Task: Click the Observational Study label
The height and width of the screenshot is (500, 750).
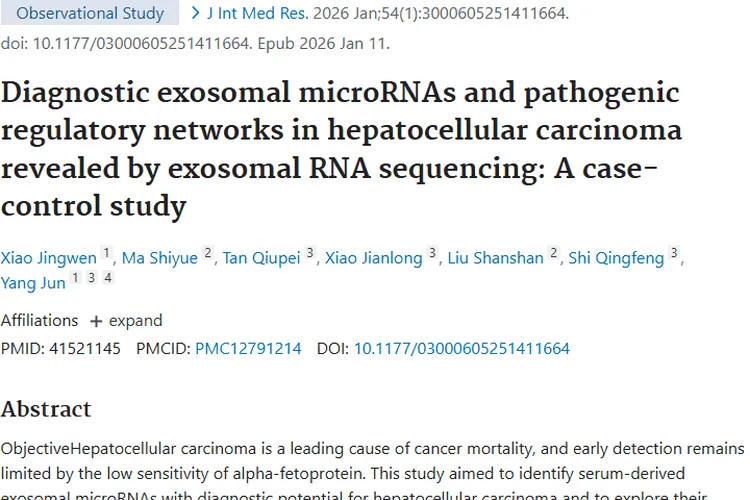Action: 90,12
